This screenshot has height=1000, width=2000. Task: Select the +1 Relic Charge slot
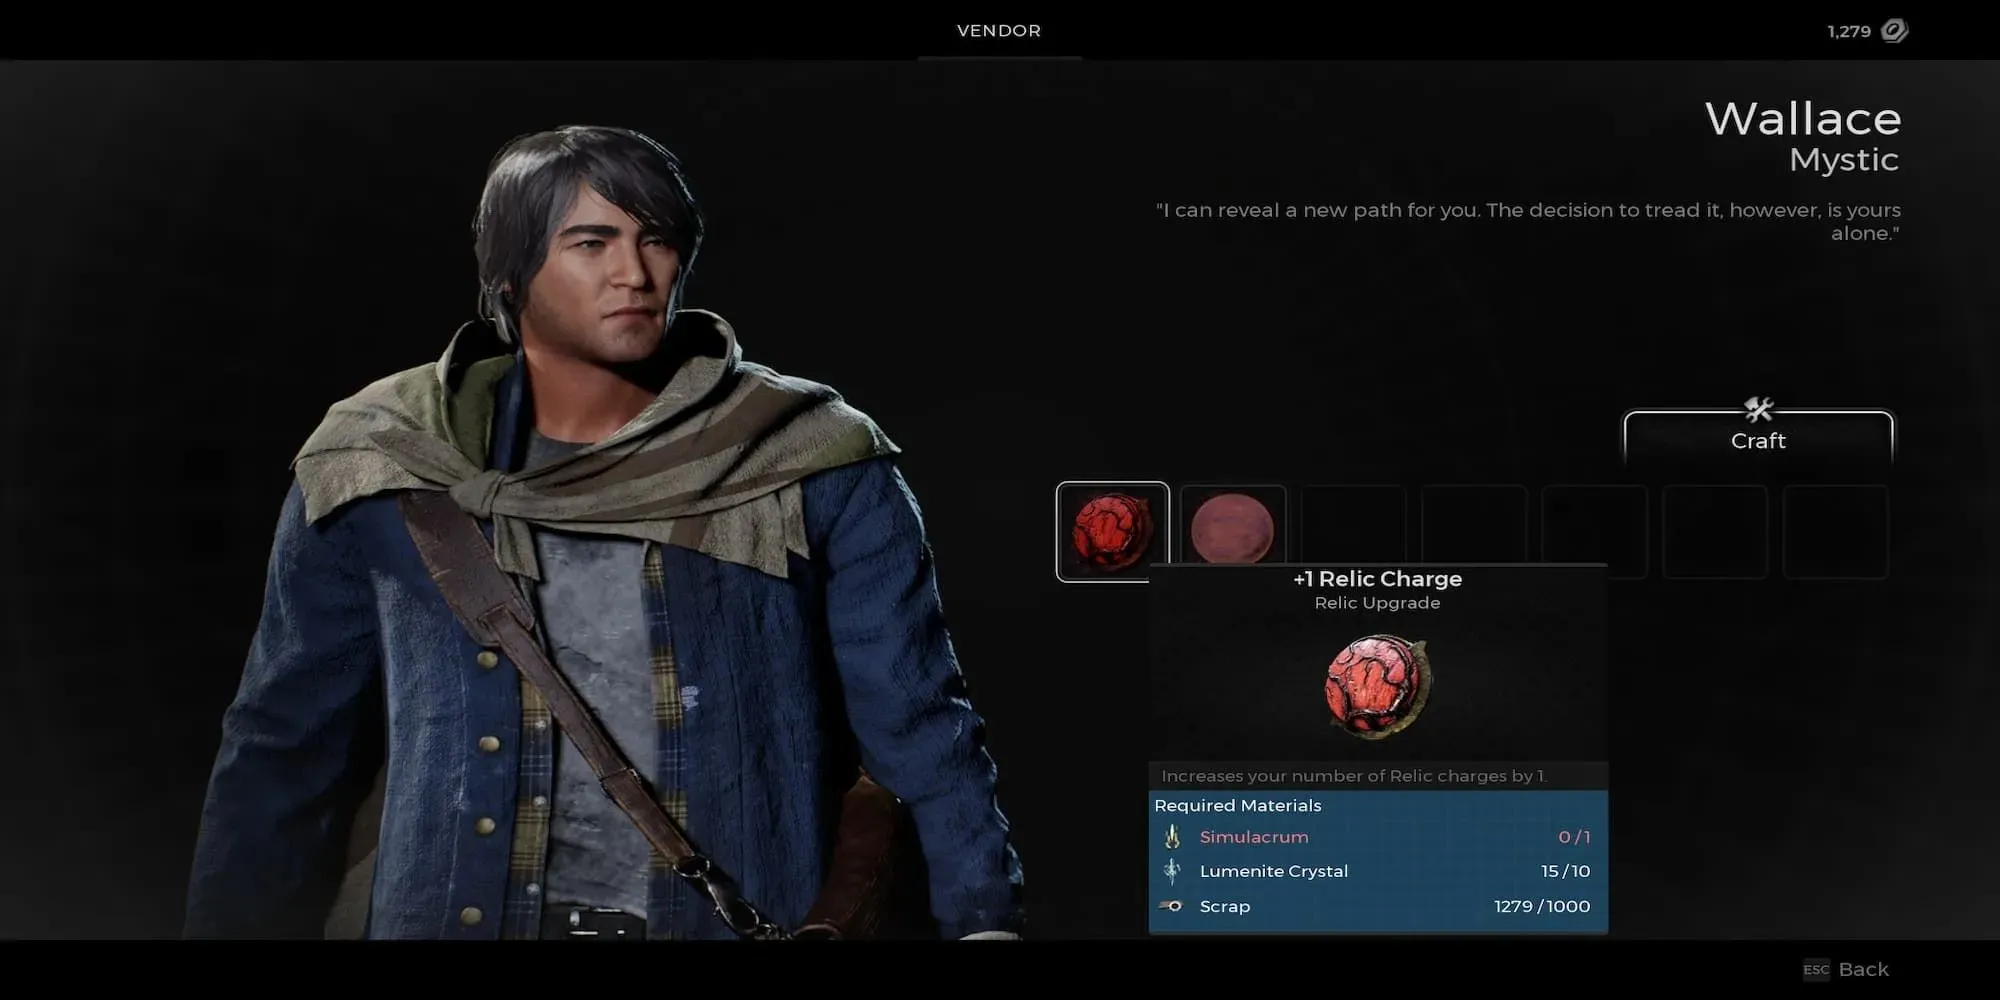(x=1112, y=531)
